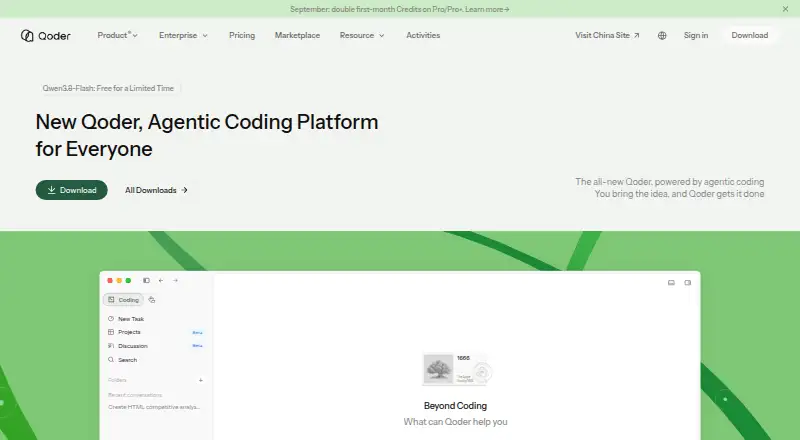
Task: Dismiss the September promotion banner
Action: (x=785, y=9)
